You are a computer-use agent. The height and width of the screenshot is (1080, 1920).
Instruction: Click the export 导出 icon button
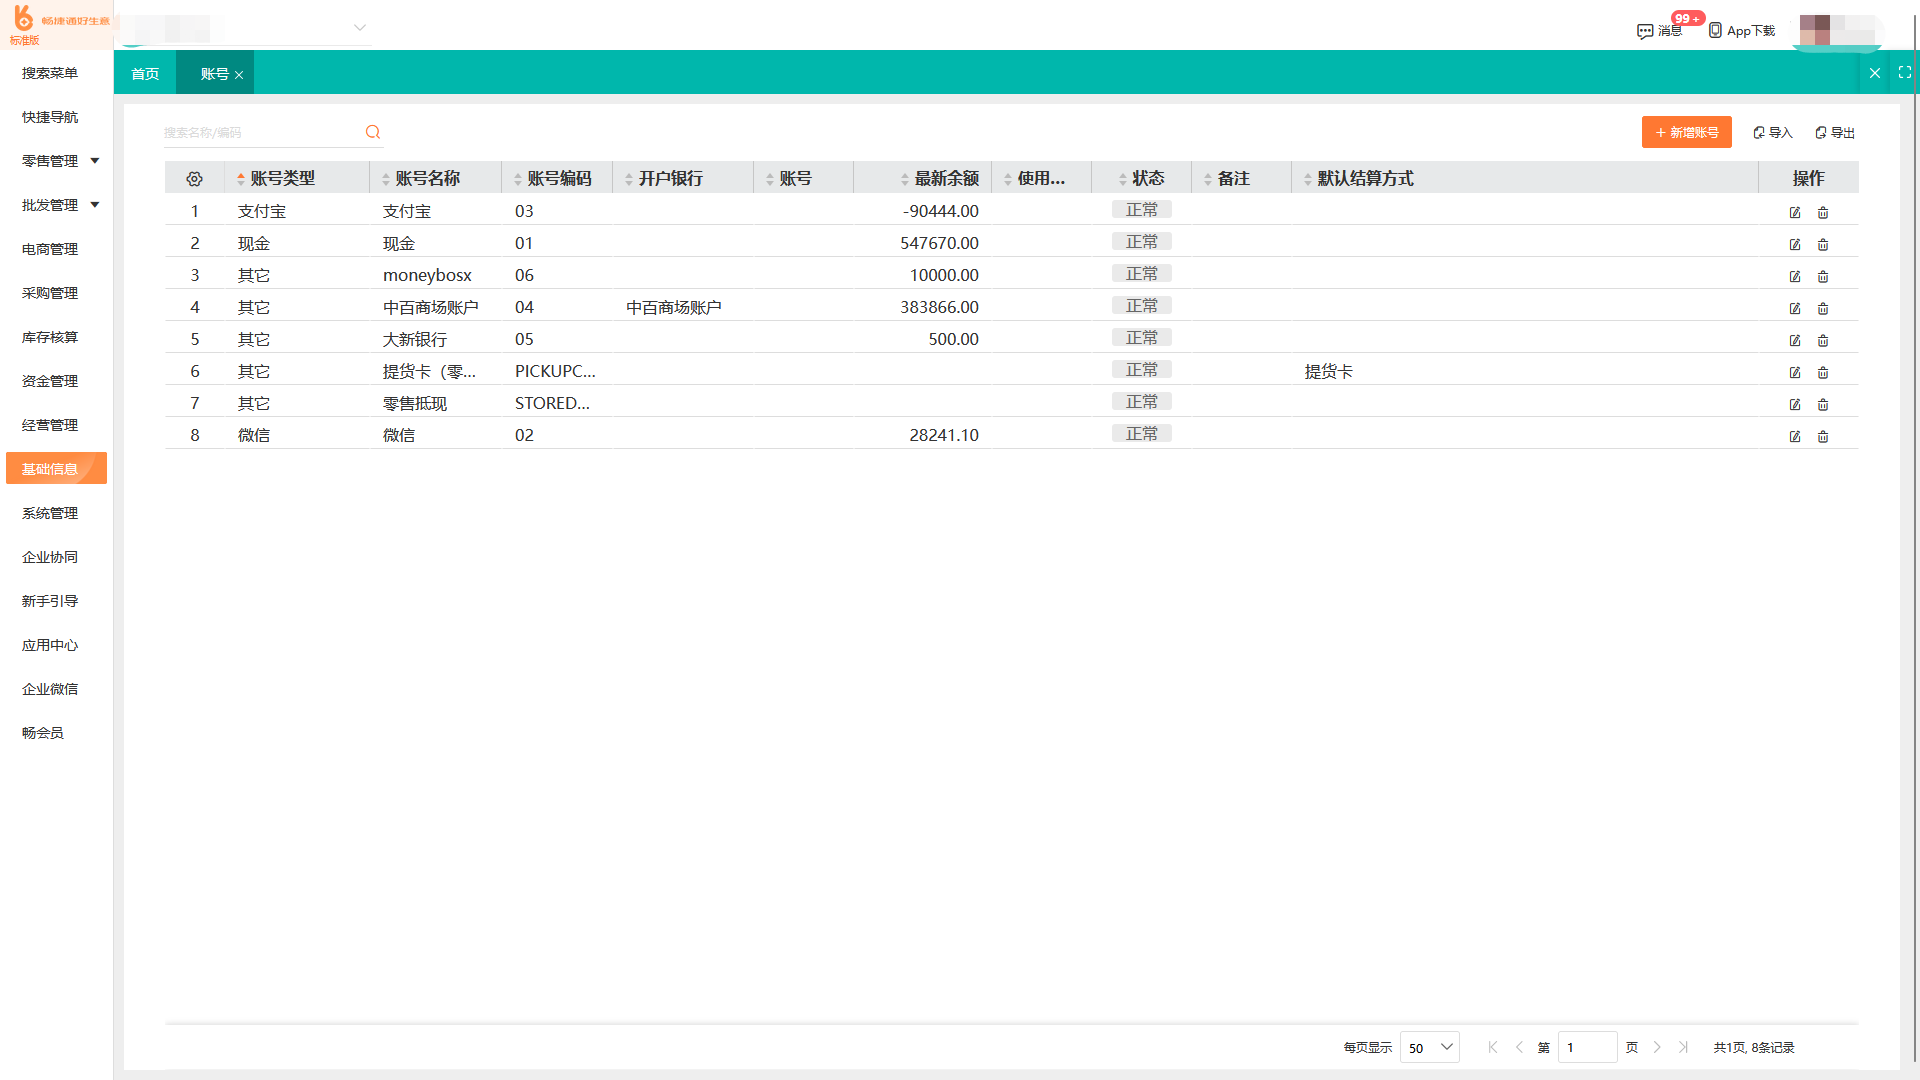1834,132
